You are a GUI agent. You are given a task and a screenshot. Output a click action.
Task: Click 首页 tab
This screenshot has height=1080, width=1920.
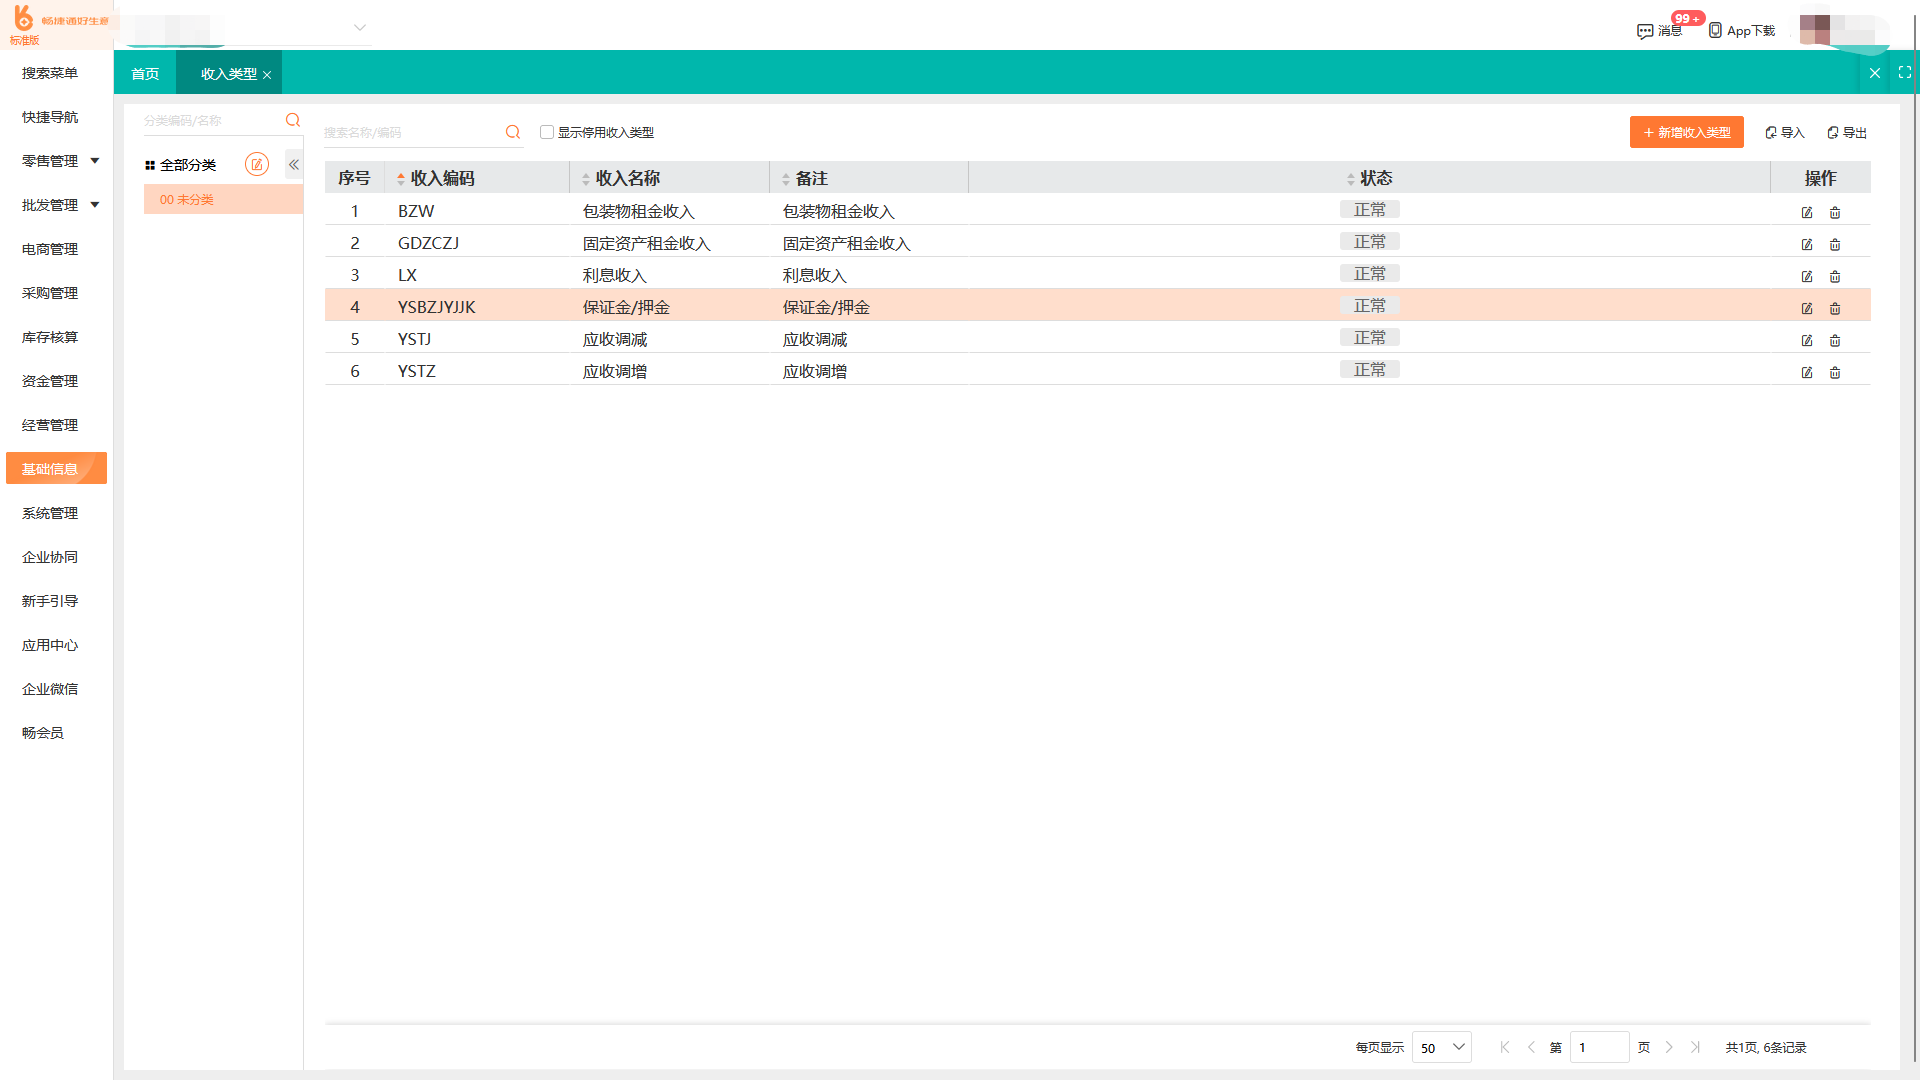coord(145,74)
